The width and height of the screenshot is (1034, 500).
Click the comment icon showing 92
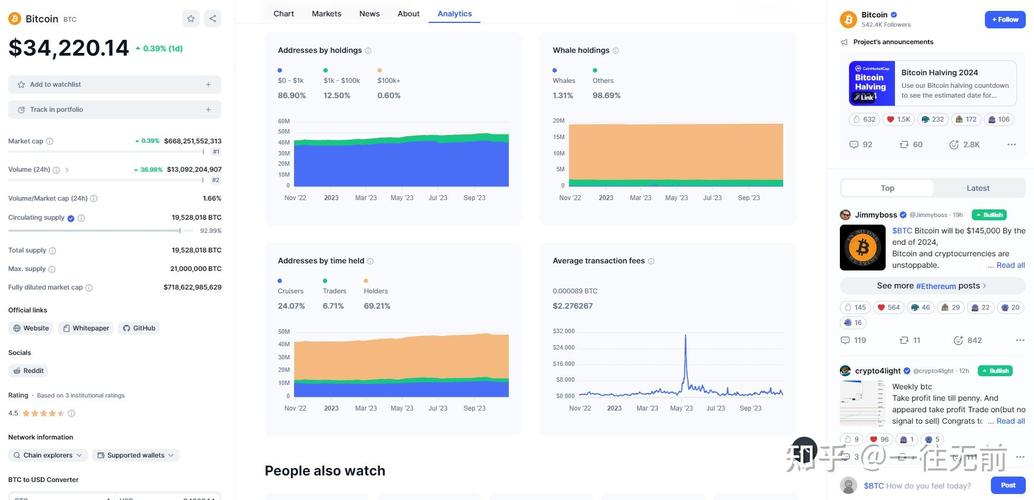tap(860, 145)
